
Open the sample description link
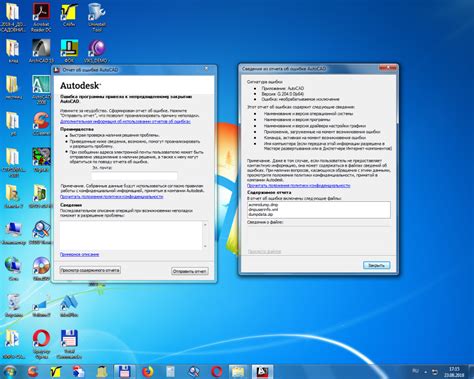[x=79, y=254]
